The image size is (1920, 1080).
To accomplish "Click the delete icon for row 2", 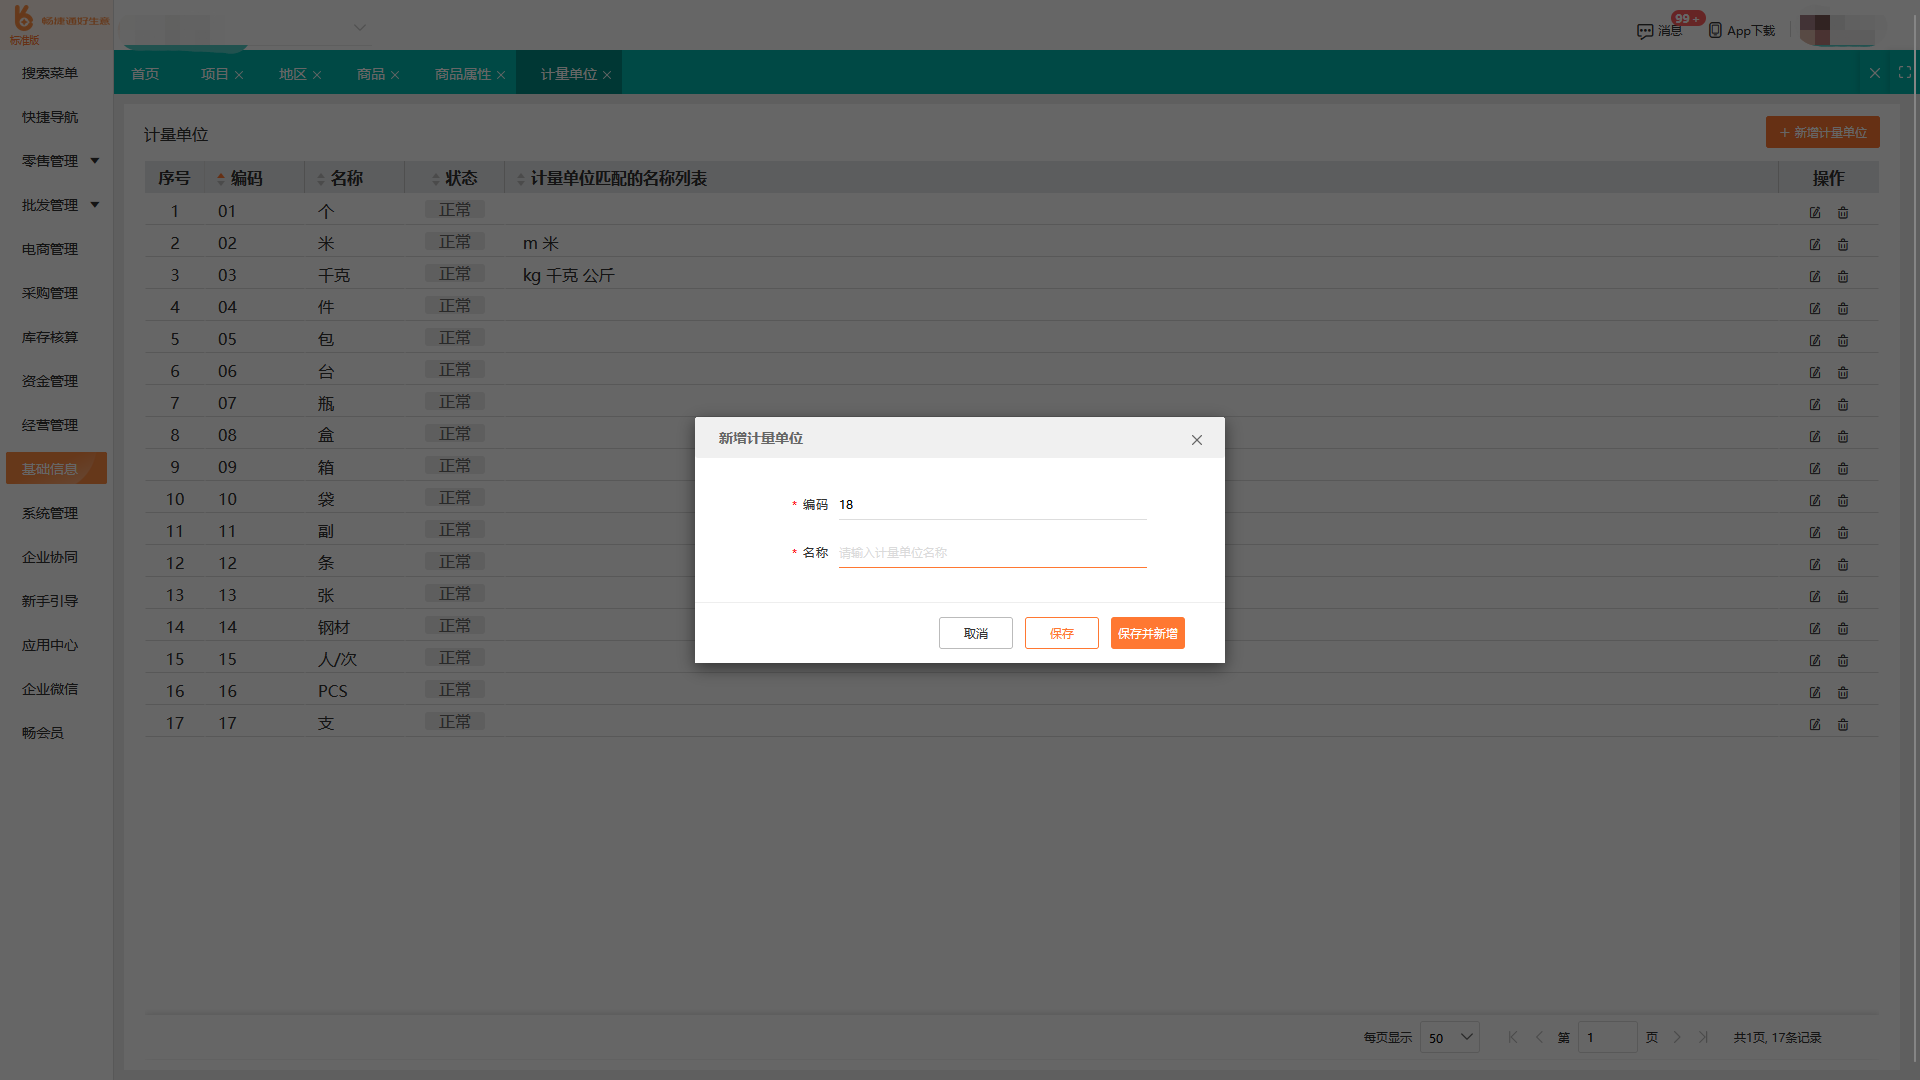I will [1844, 244].
